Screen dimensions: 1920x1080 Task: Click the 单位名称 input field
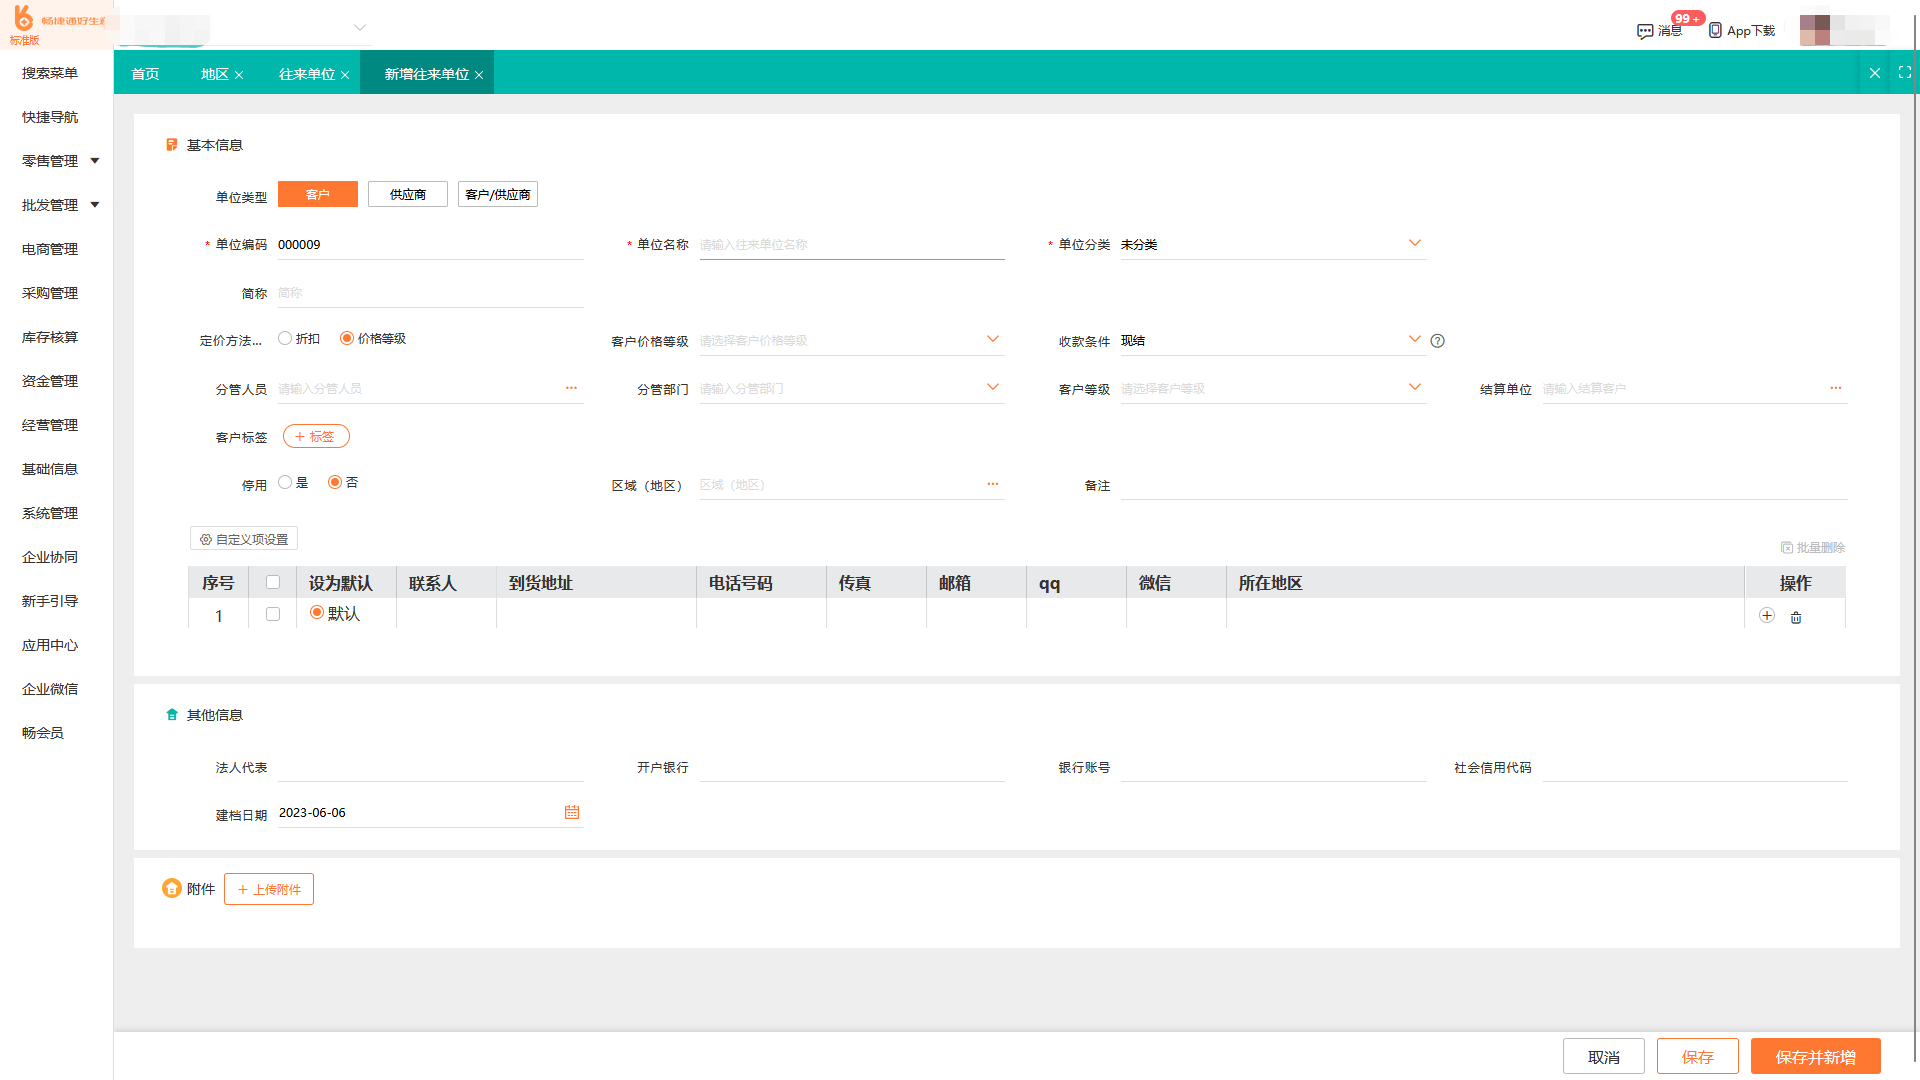point(851,244)
